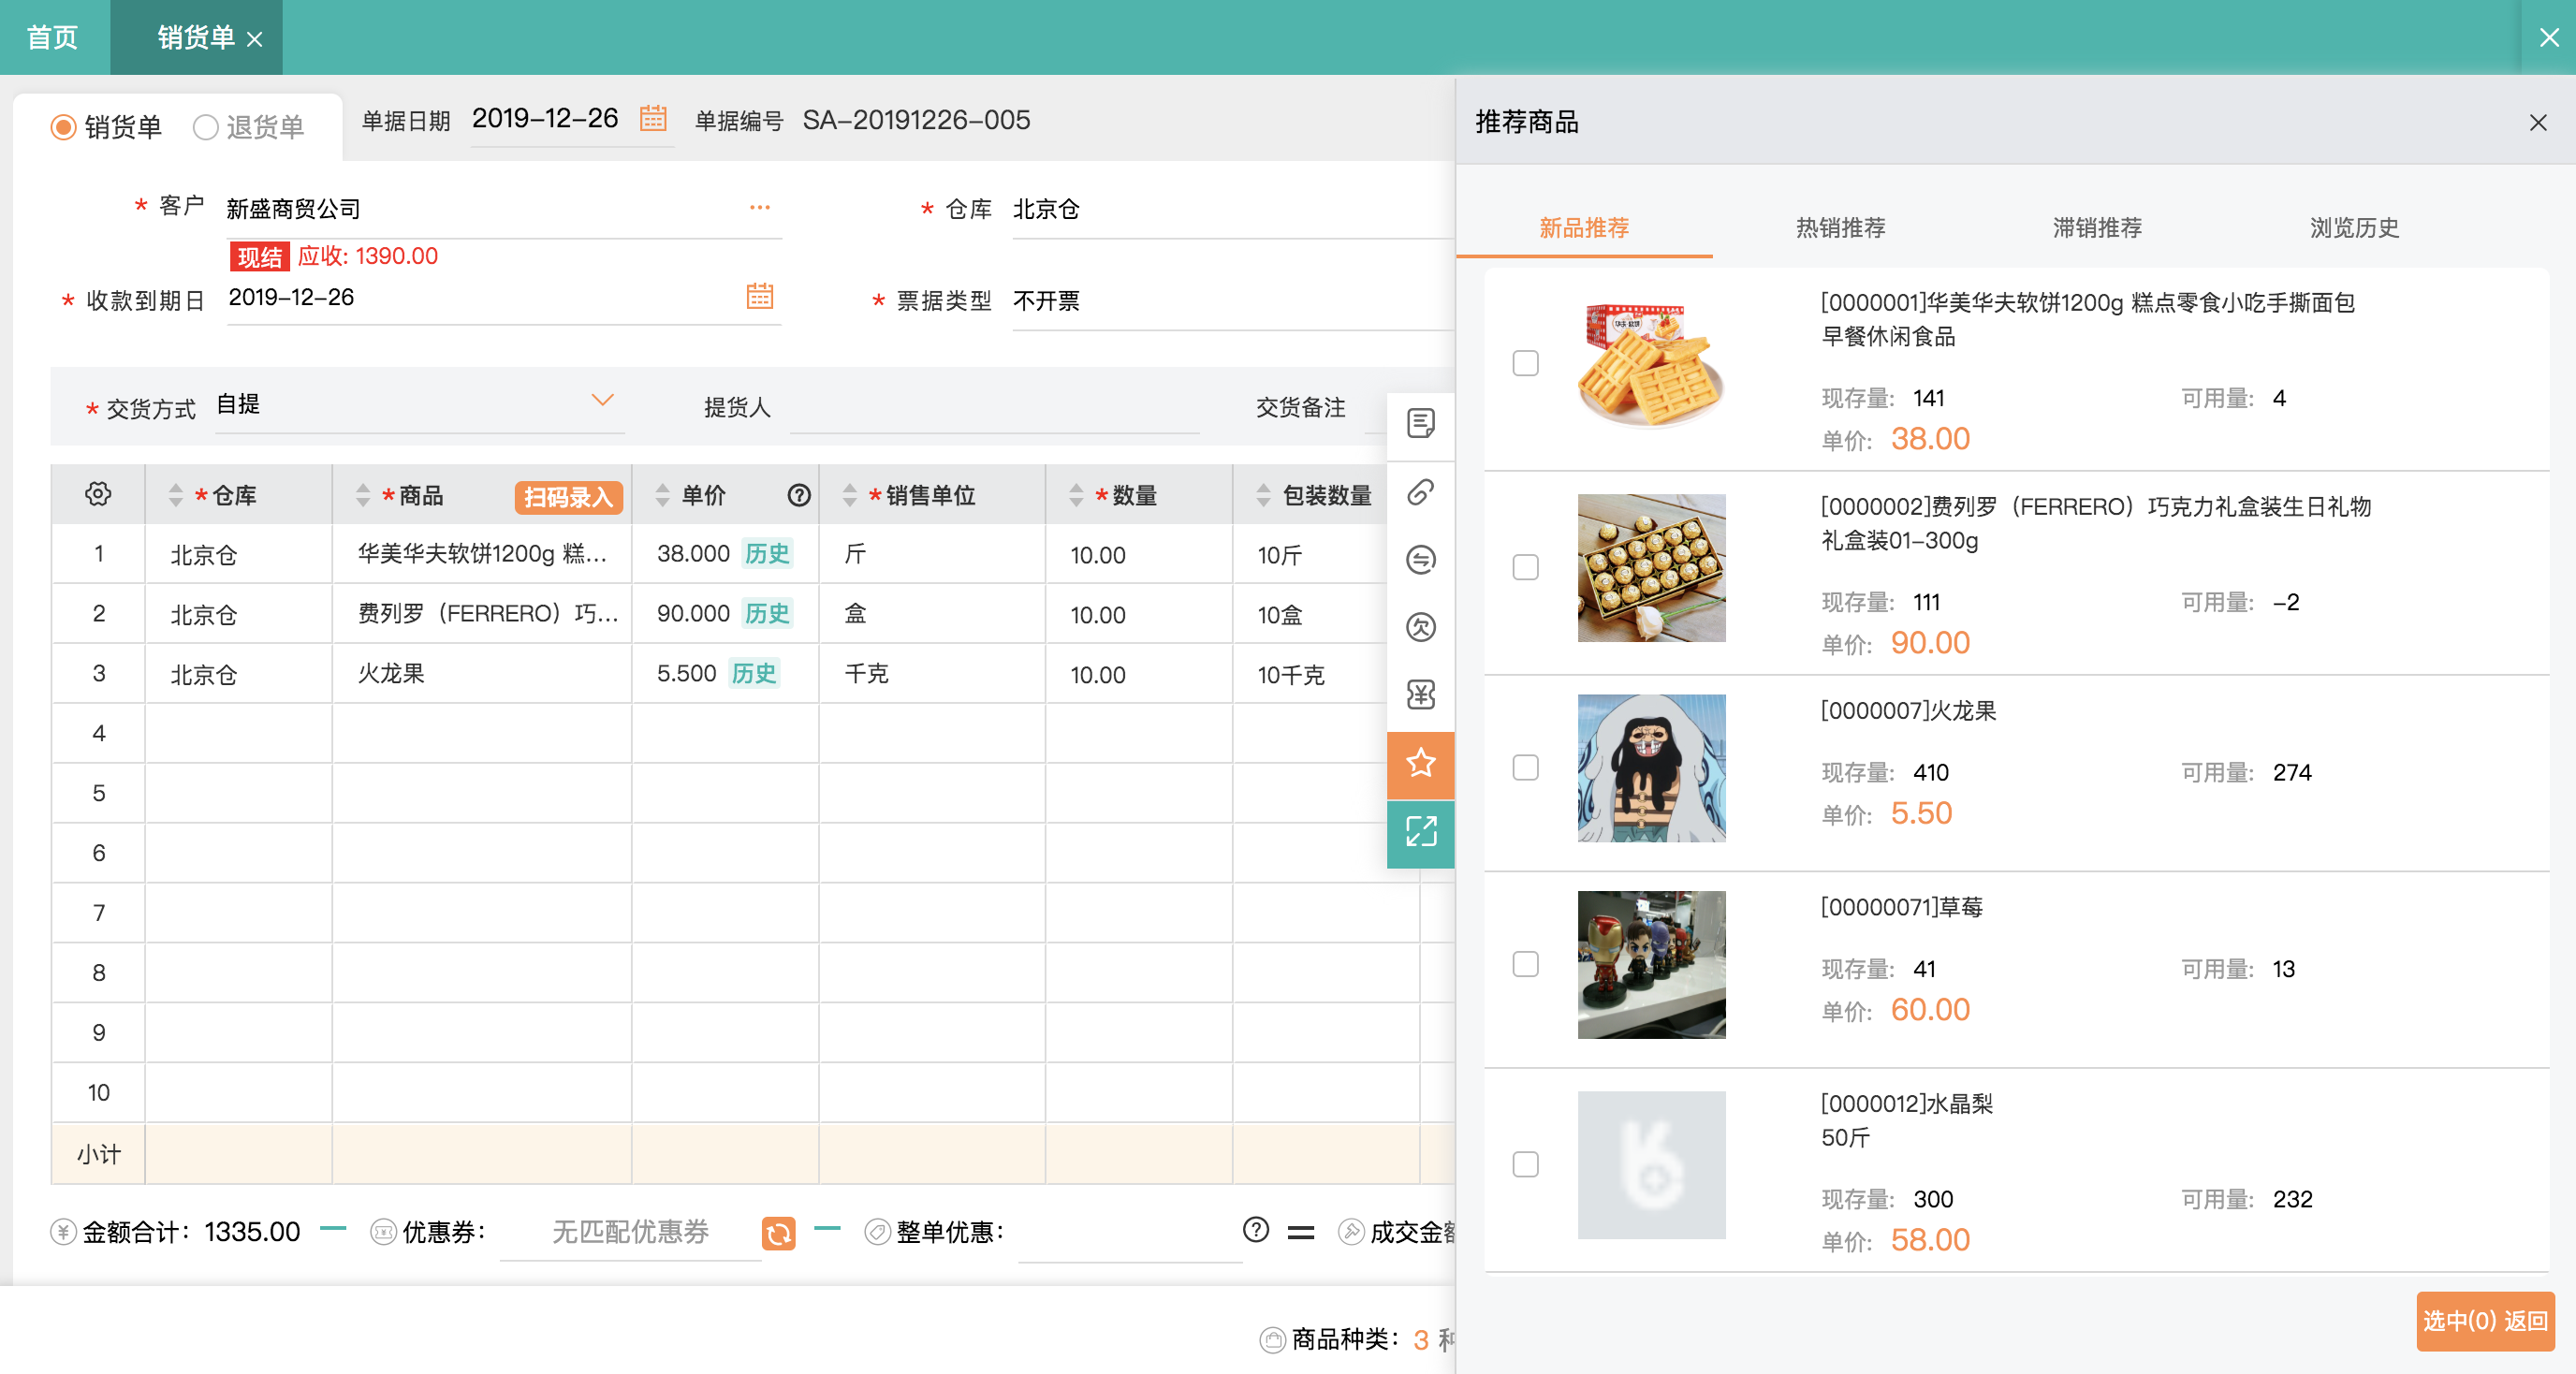Click the barcode scan entry icon

tap(571, 495)
